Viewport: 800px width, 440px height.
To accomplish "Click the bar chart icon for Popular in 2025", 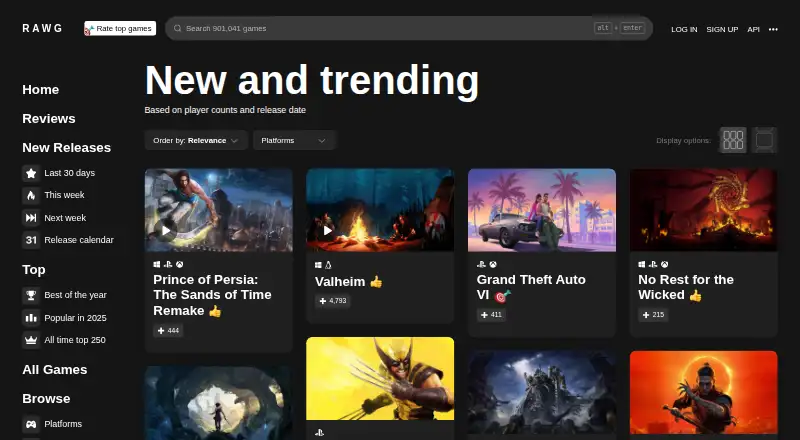I will [x=31, y=318].
